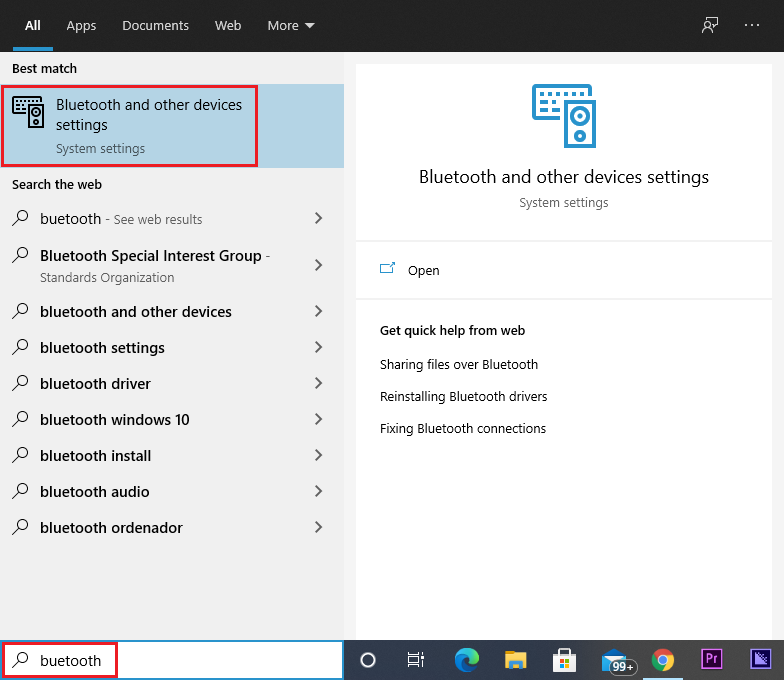Select bluetooth ordenador web suggestion

point(172,527)
